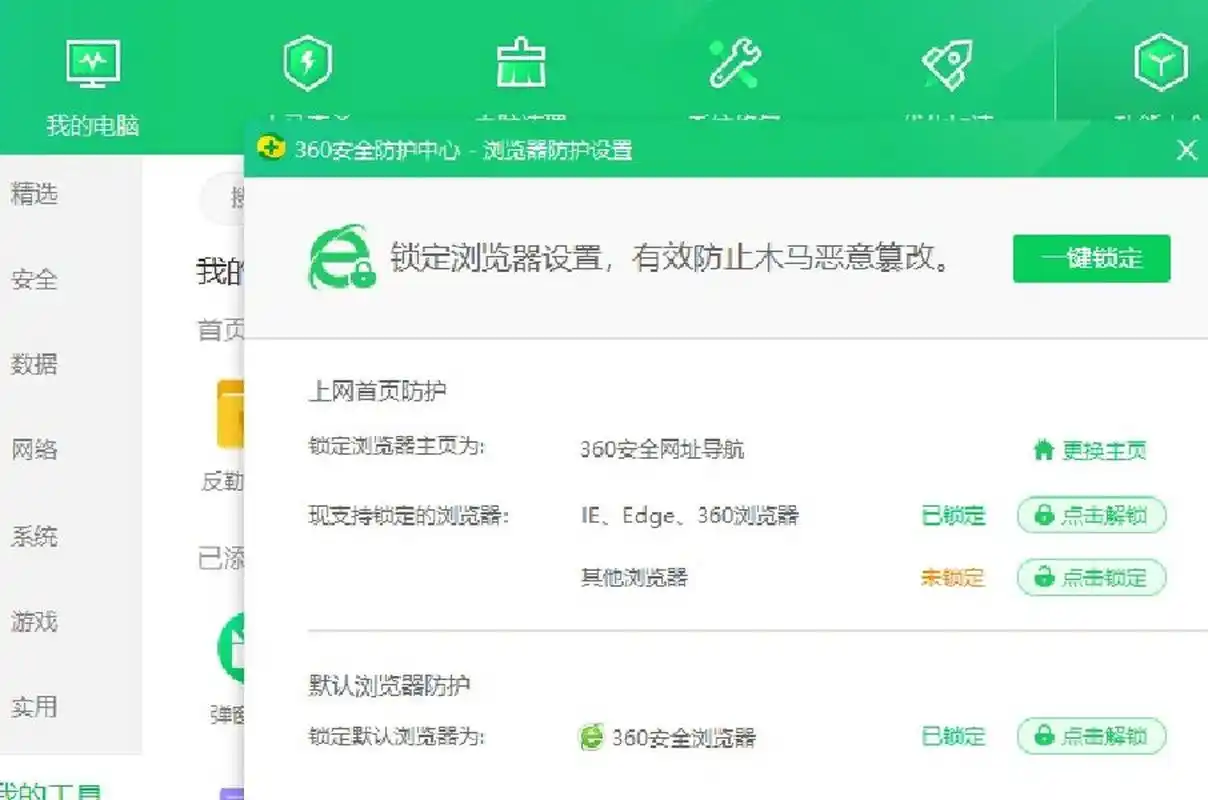Open the 我的电脑 monitor icon at top
This screenshot has height=800, width=1208.
coord(94,60)
